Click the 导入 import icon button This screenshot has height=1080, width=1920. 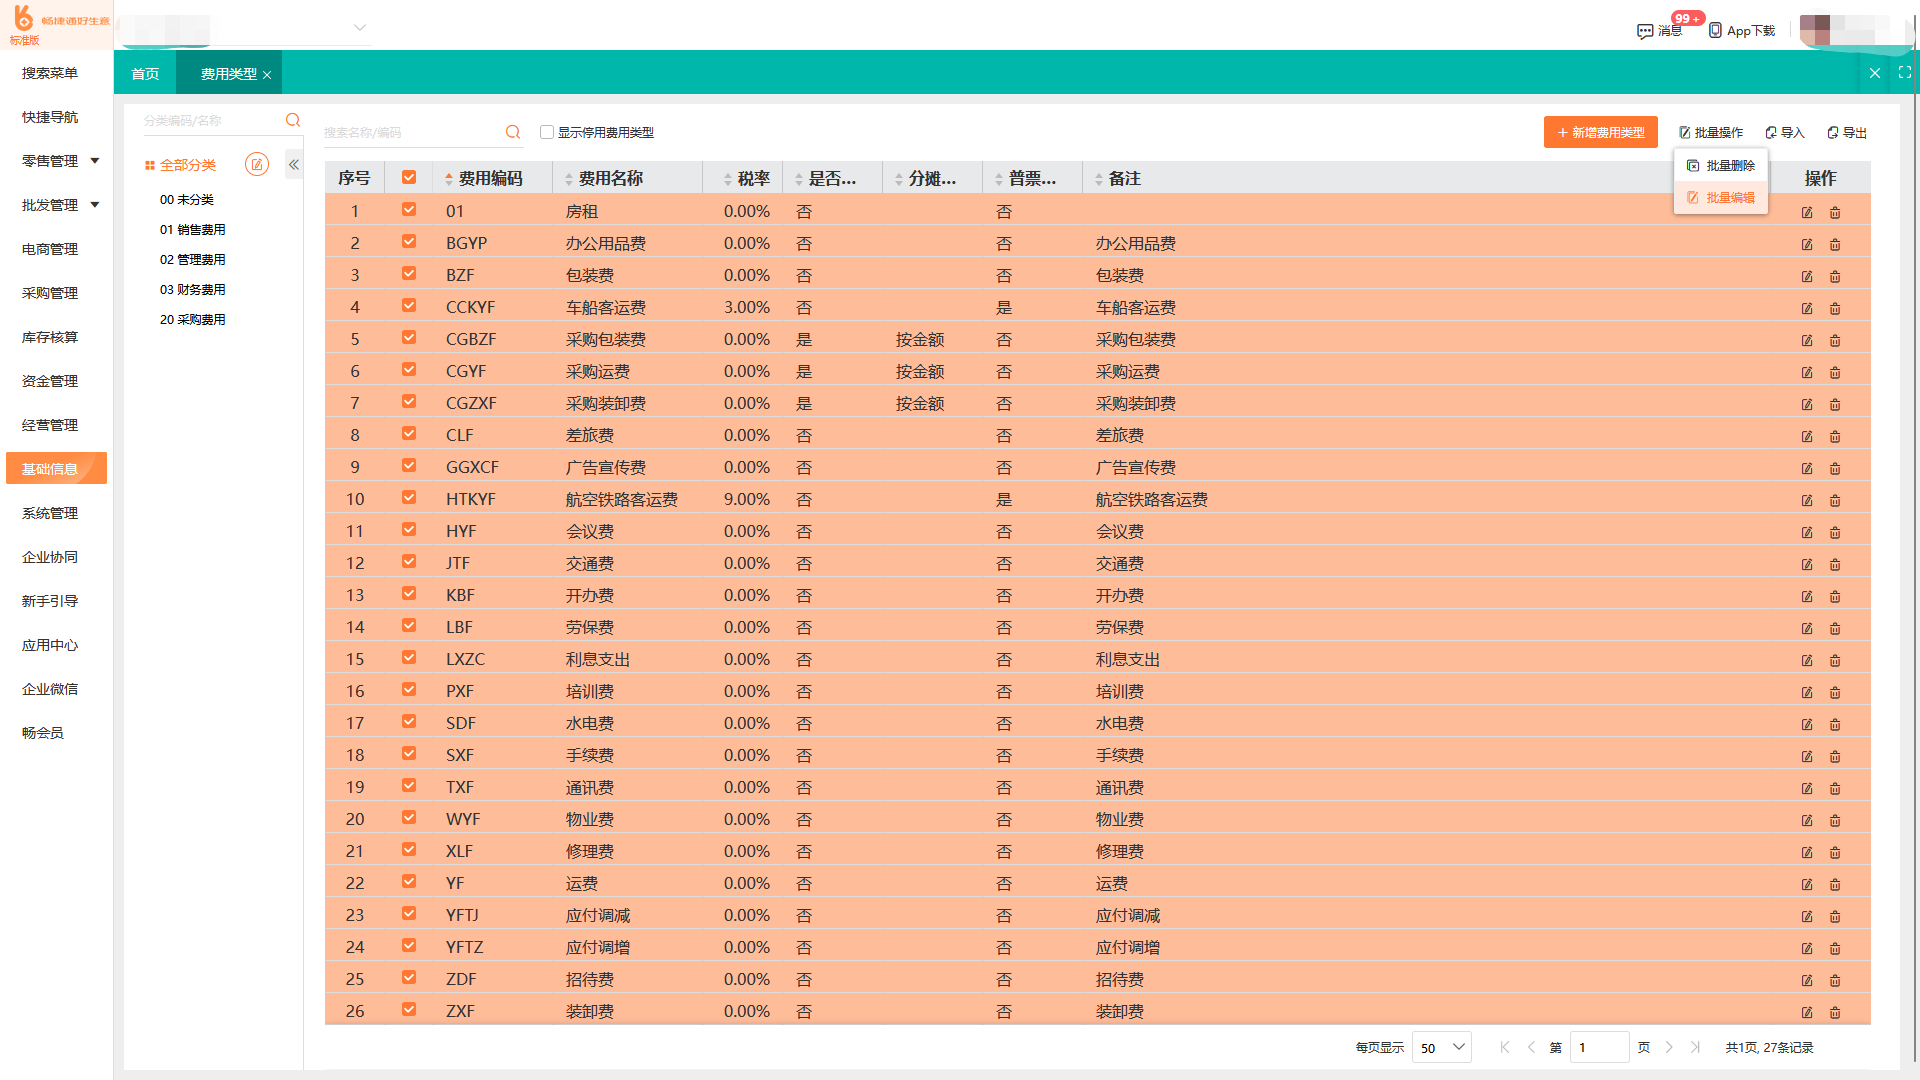coord(1785,131)
